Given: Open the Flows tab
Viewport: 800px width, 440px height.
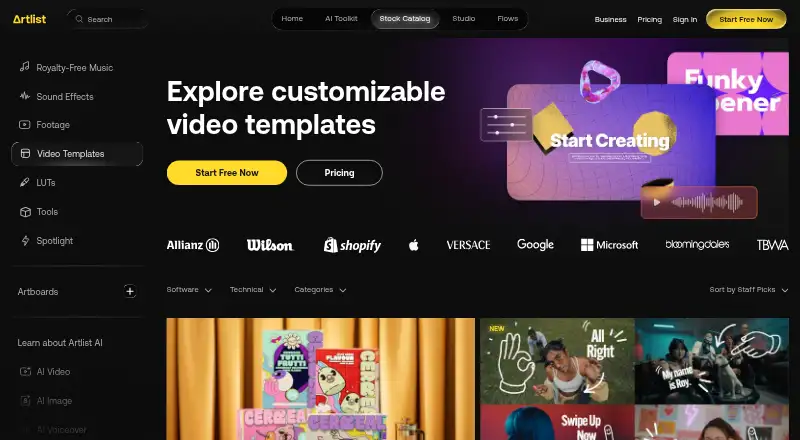Looking at the screenshot, I should click(508, 19).
